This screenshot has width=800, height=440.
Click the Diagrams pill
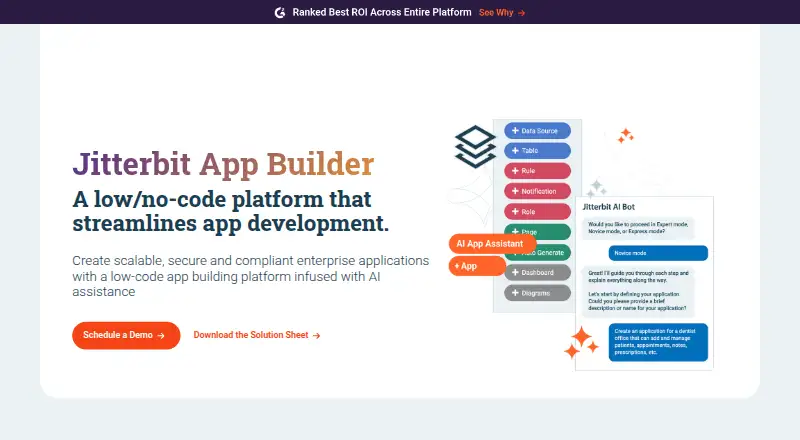click(537, 293)
